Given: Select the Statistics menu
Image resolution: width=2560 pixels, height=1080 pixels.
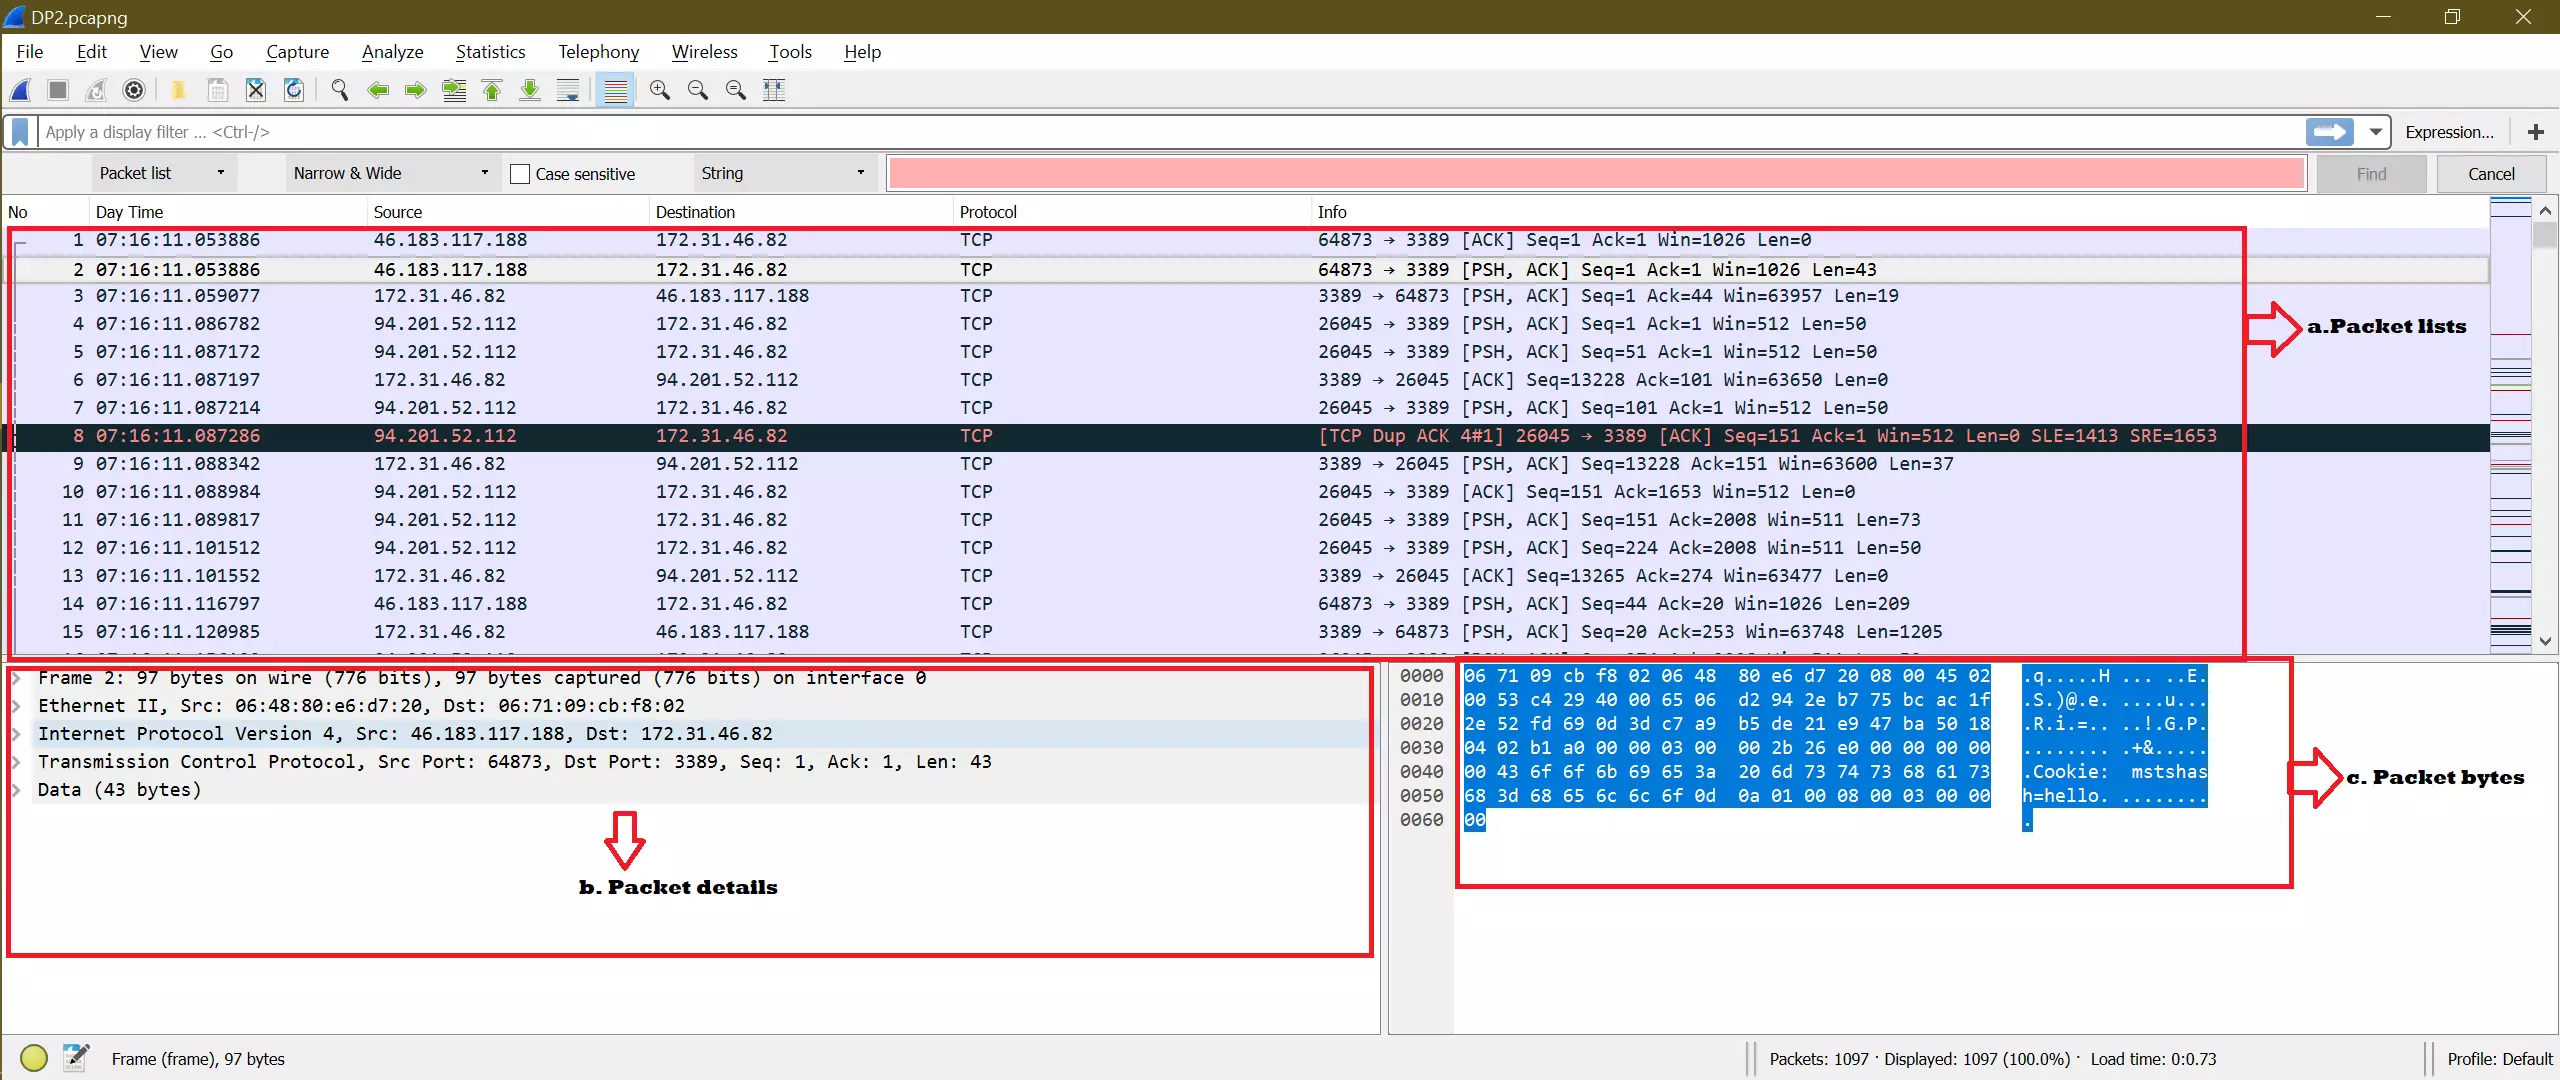Looking at the screenshot, I should tap(490, 51).
